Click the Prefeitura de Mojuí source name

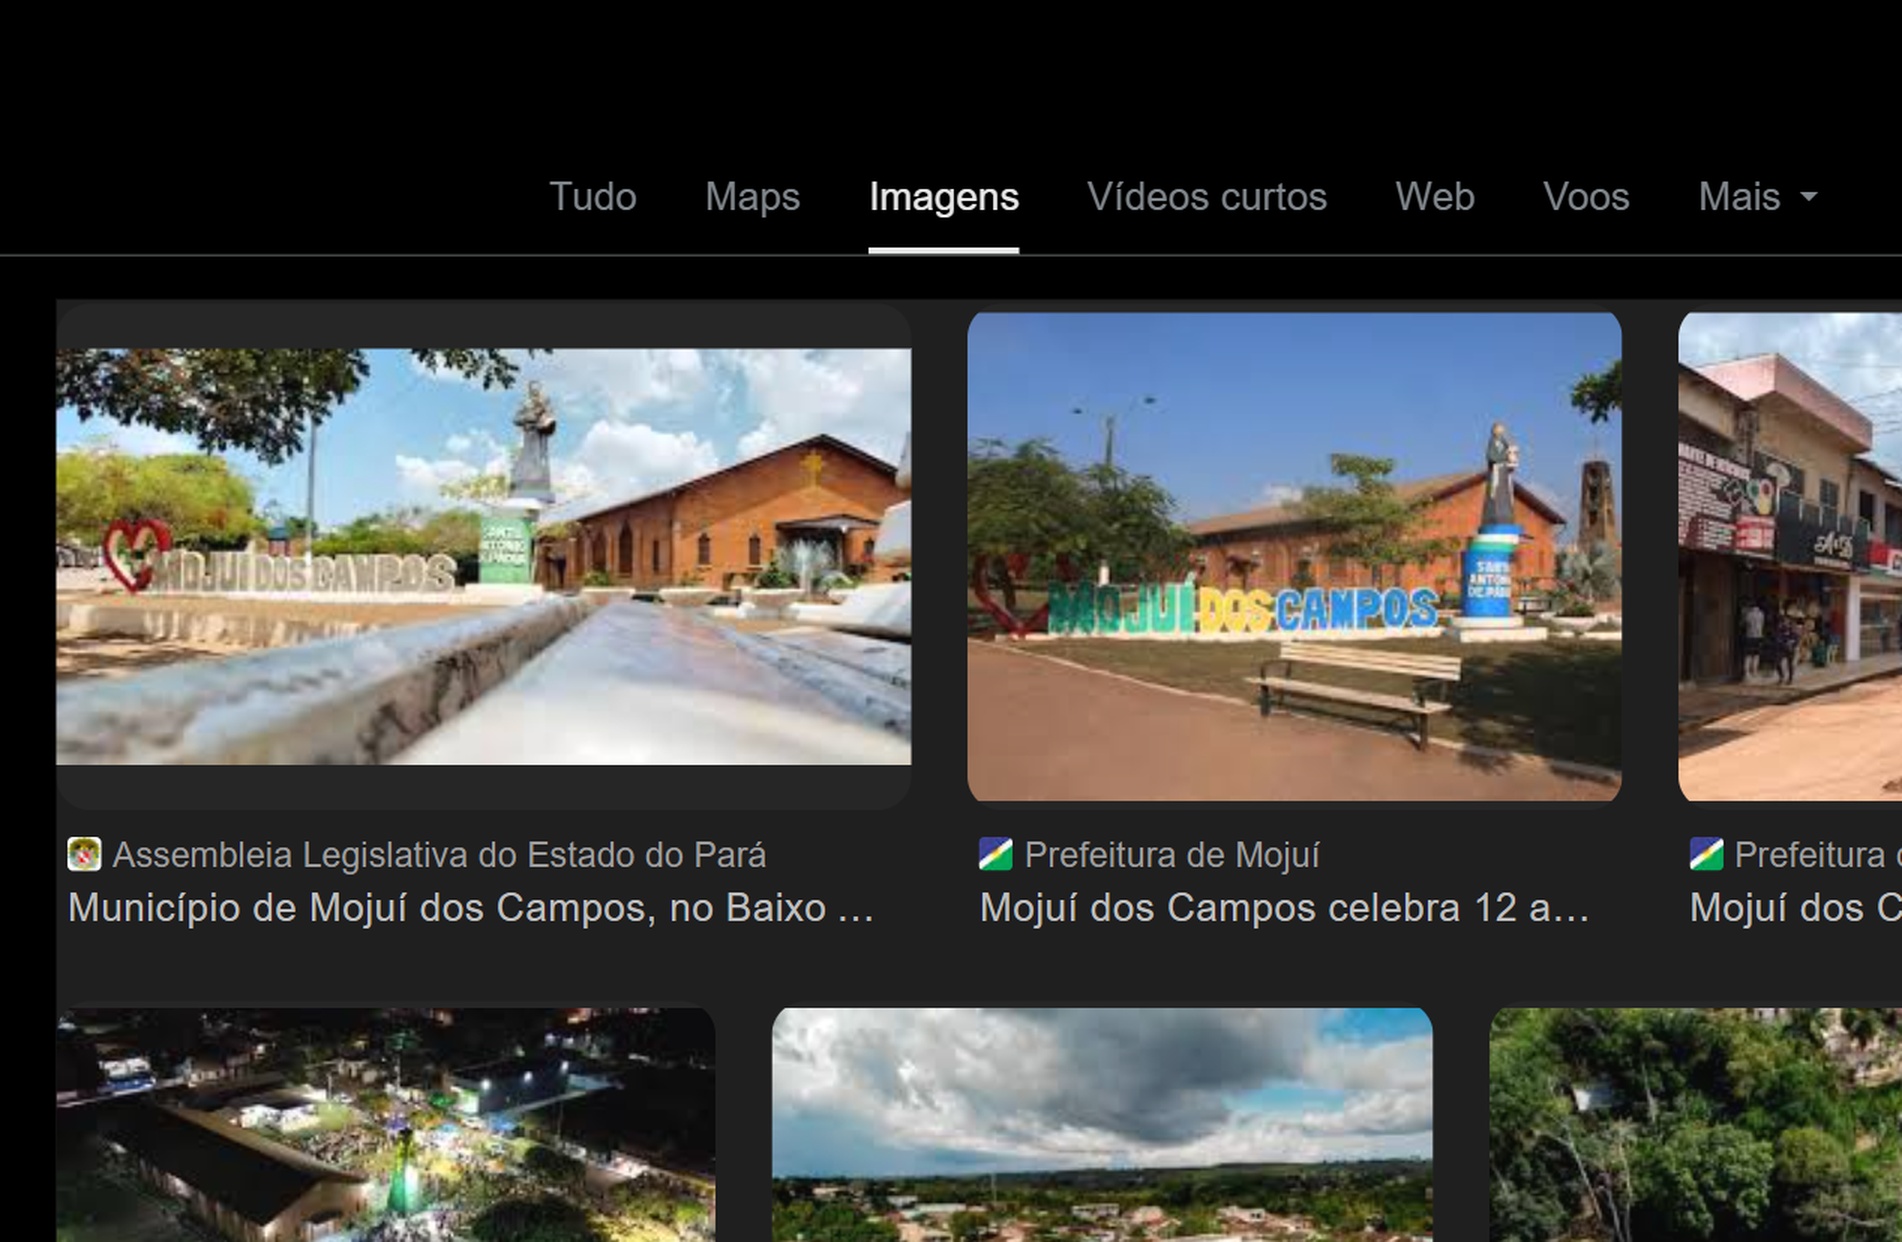pos(1172,855)
